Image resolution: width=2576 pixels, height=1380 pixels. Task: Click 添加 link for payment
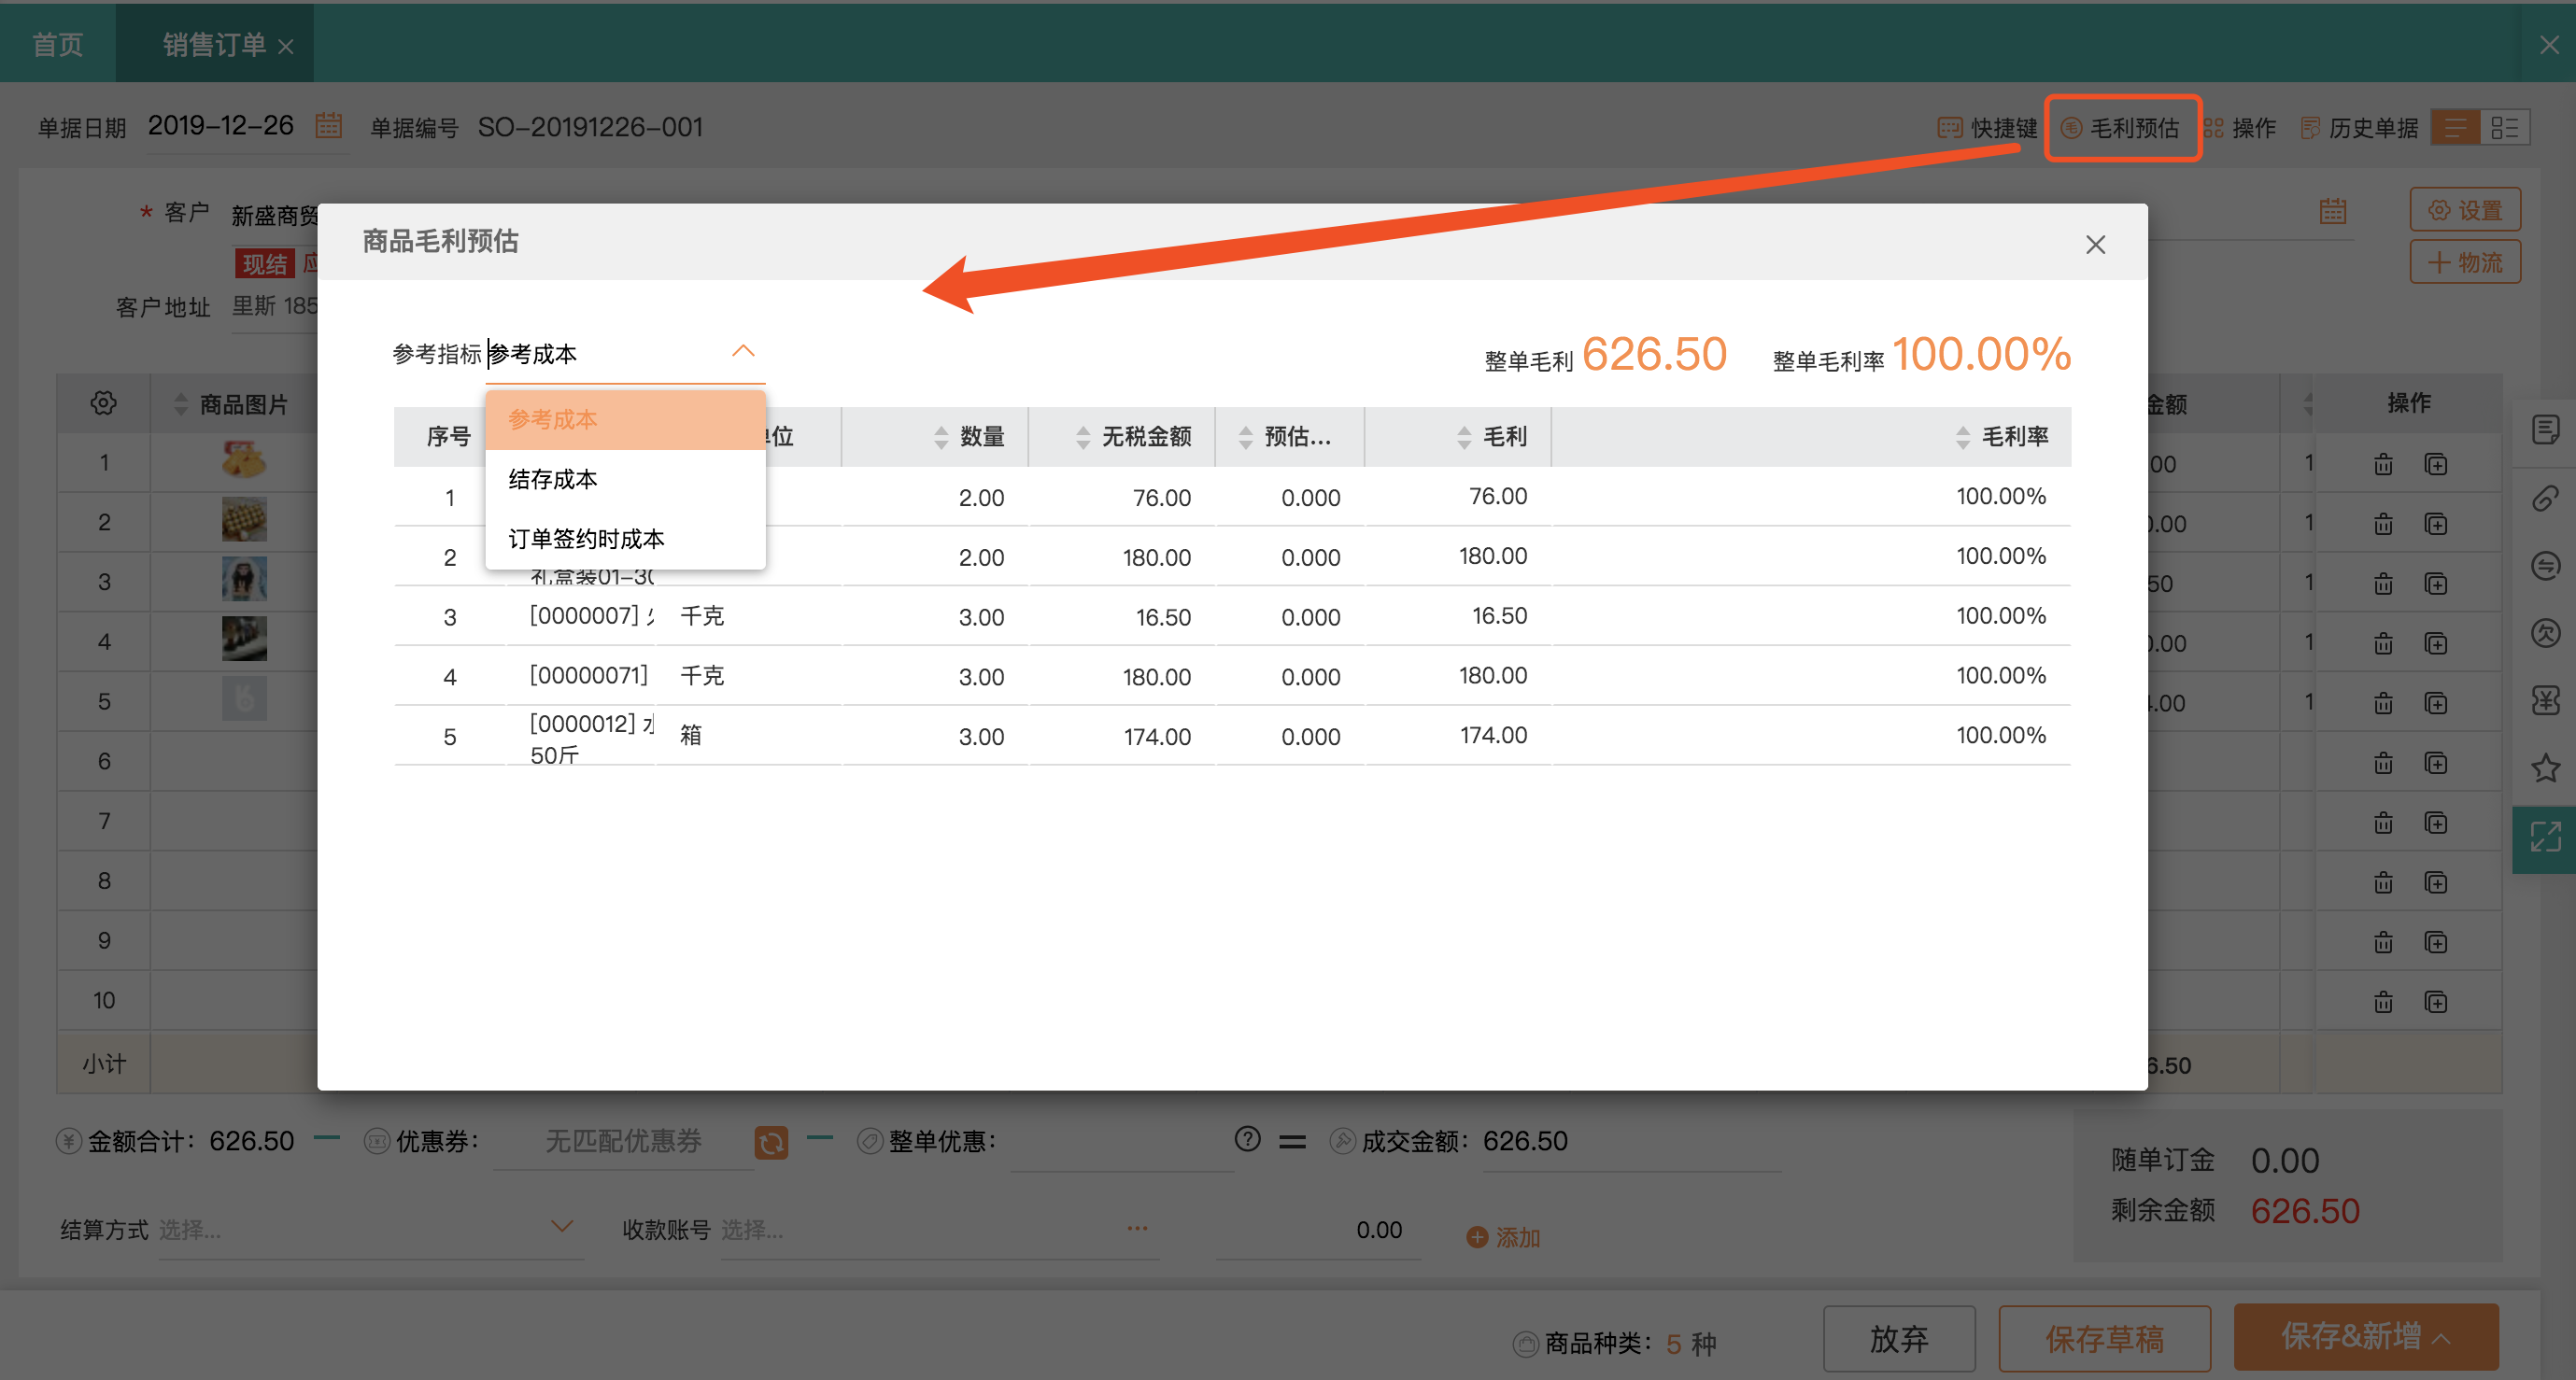(1497, 1232)
